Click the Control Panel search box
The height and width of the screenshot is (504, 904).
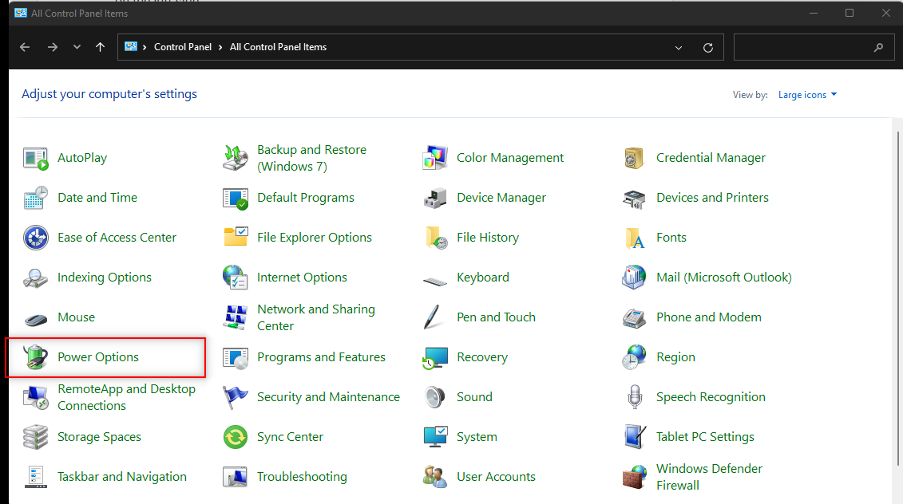coord(813,47)
